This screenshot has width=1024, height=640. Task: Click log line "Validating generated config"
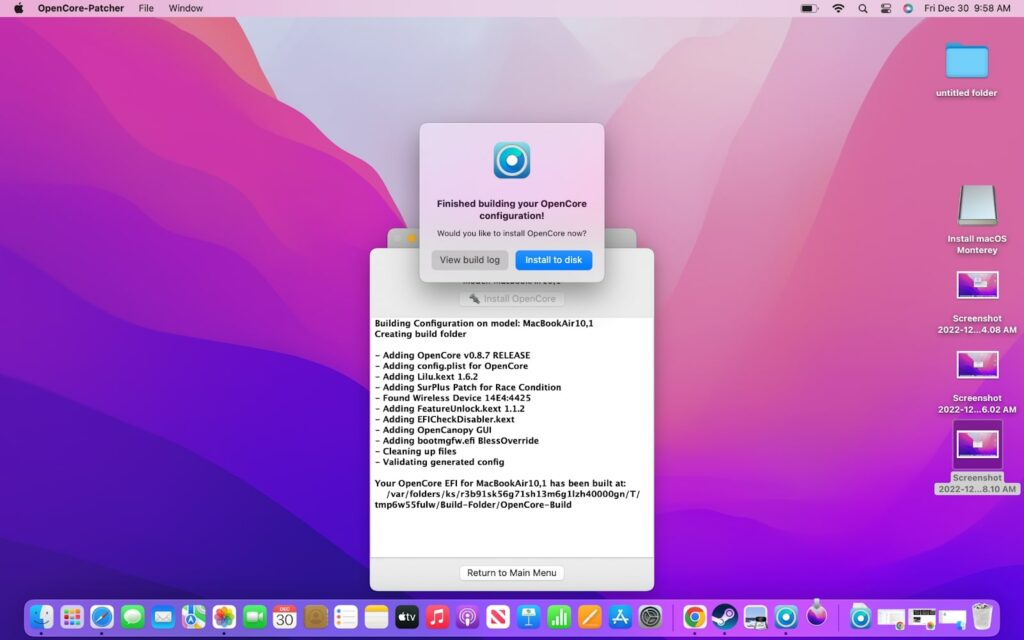pos(440,462)
